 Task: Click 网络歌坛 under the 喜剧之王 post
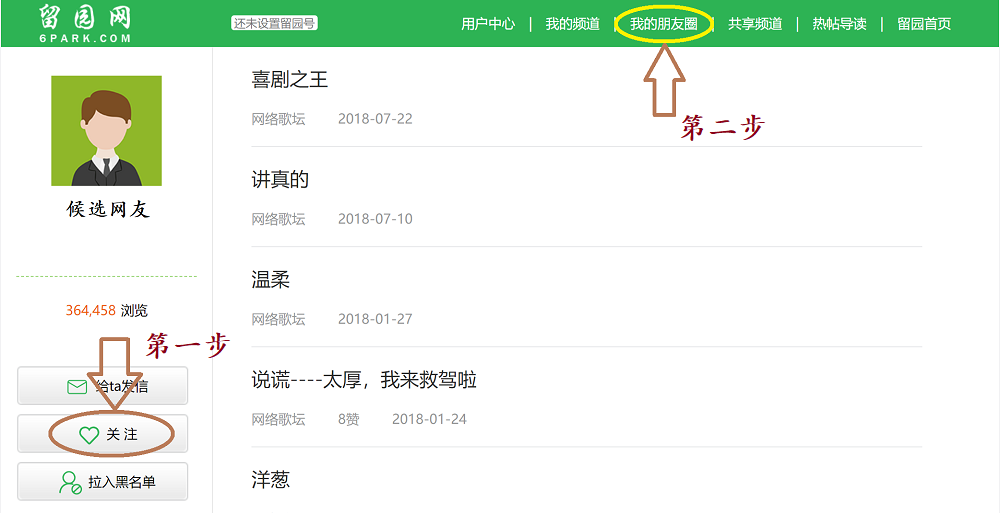(x=278, y=119)
